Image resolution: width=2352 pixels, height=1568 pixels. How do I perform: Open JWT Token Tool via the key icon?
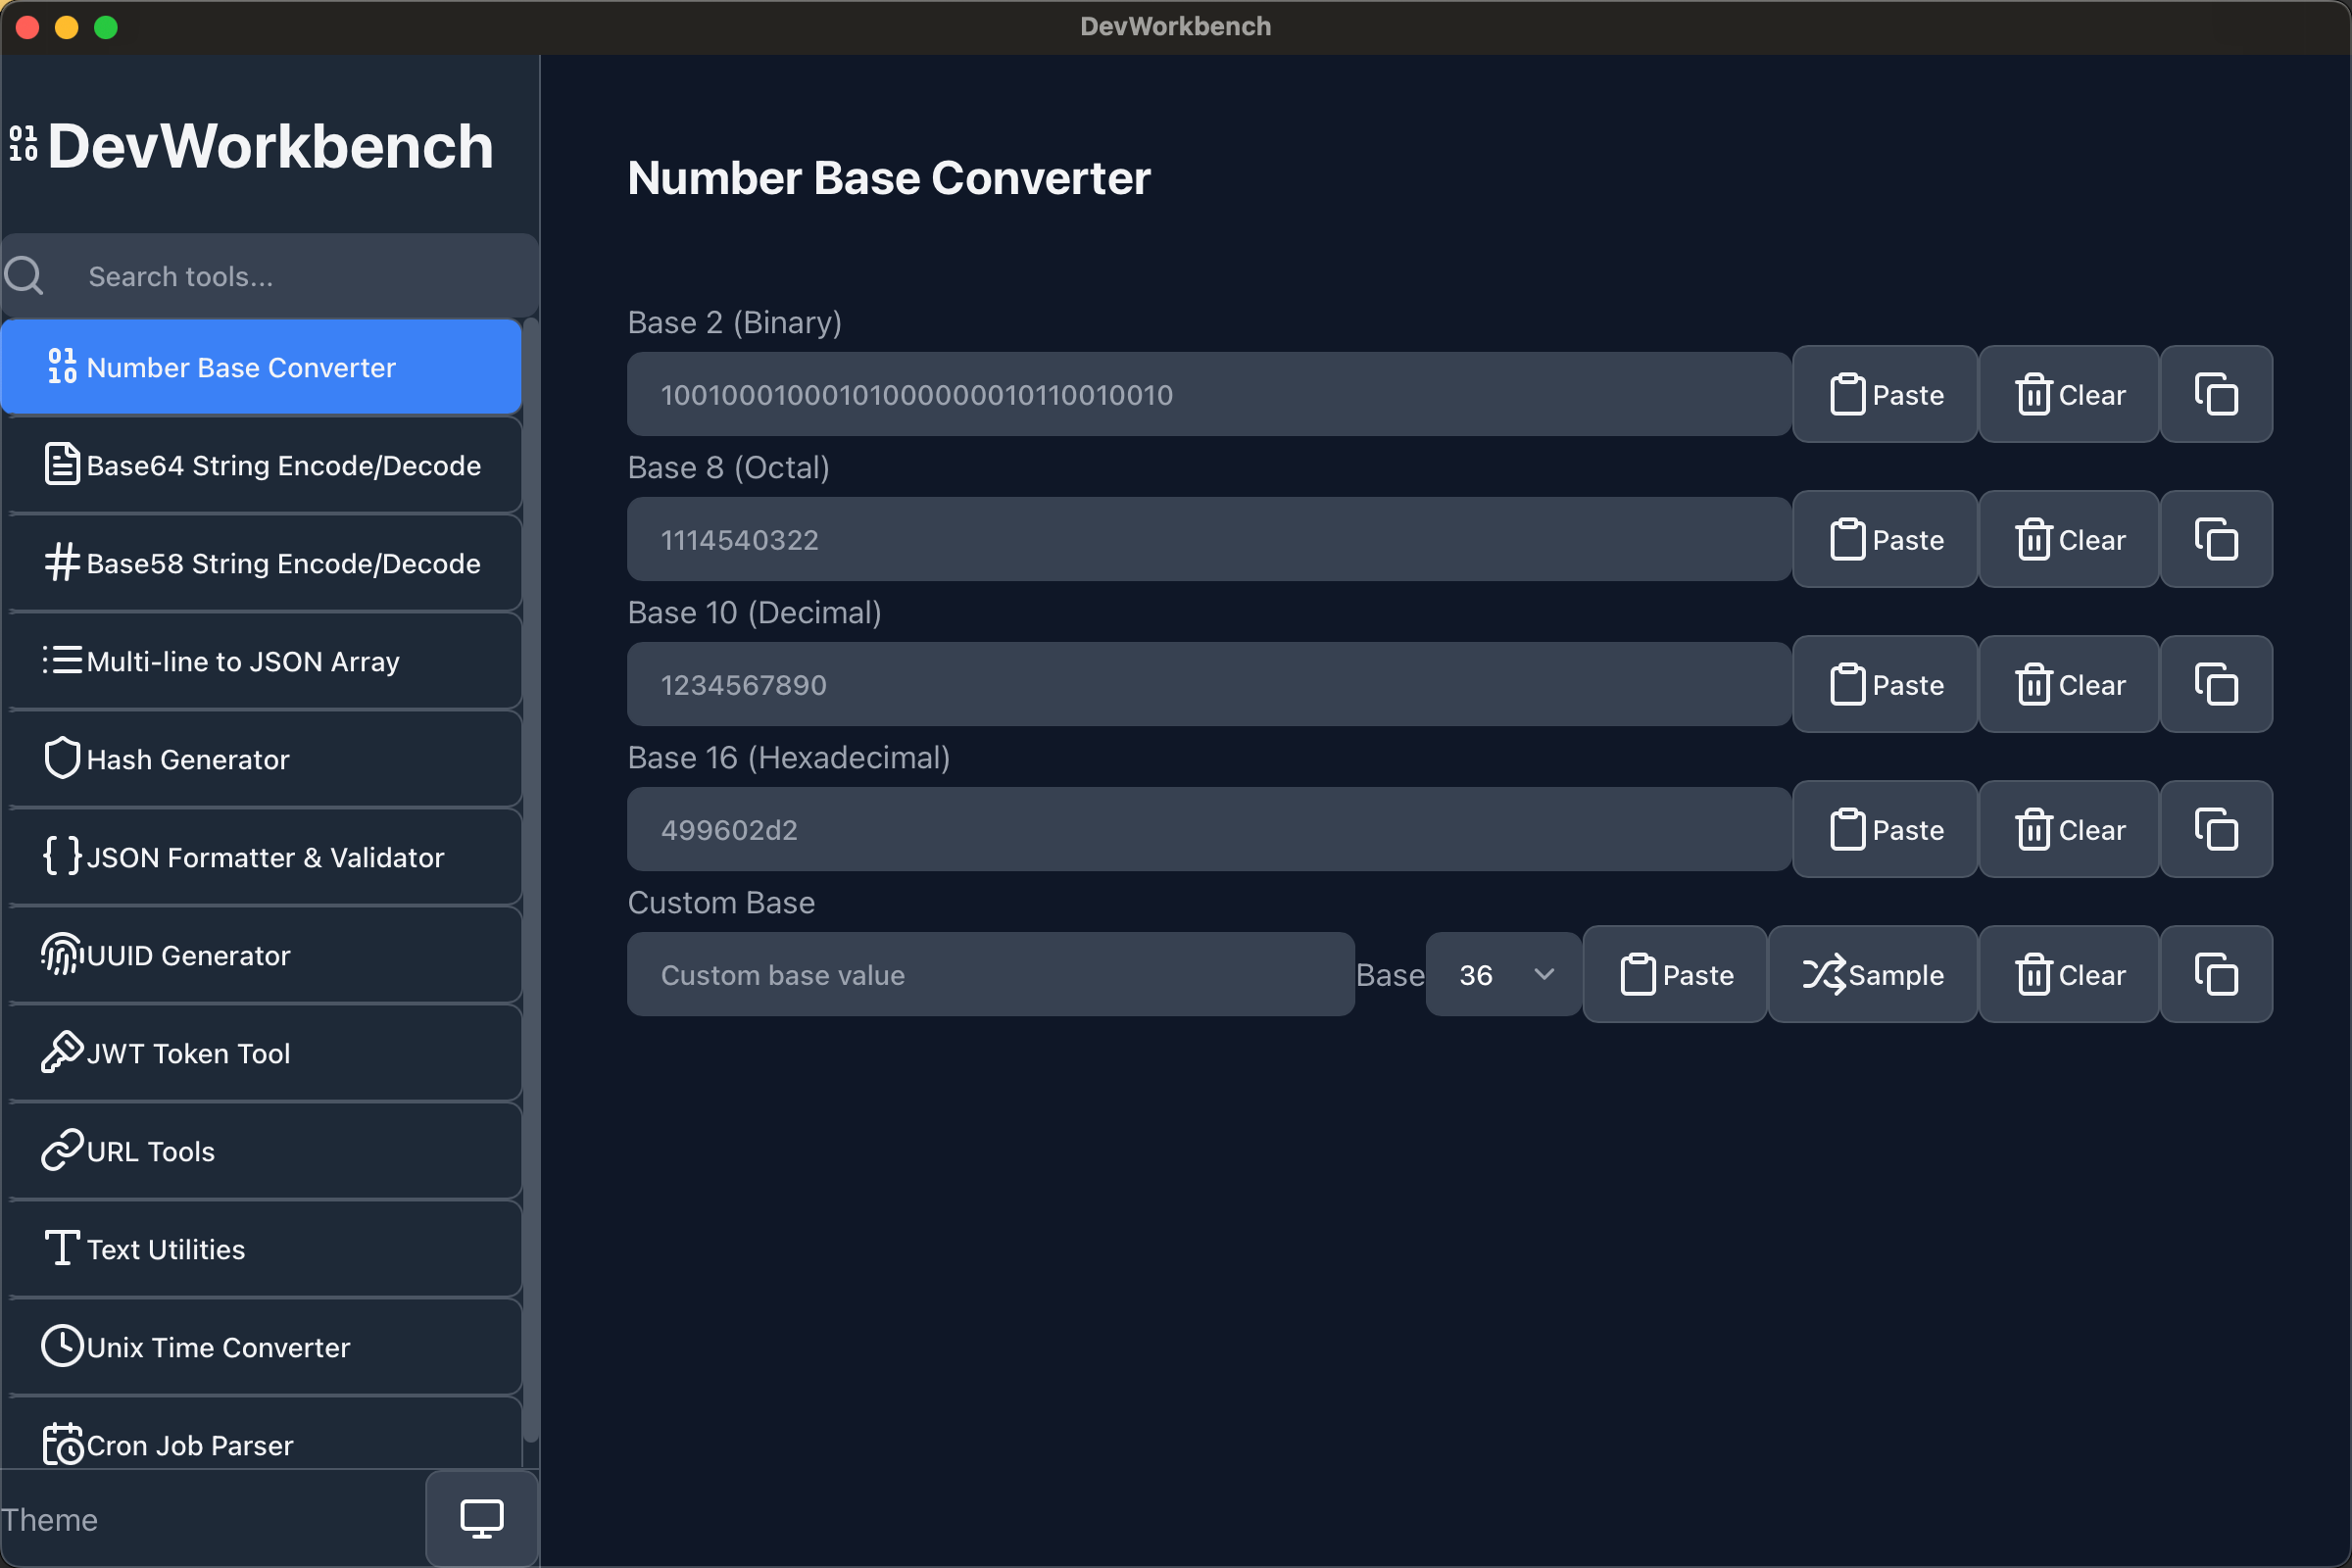(x=62, y=1051)
